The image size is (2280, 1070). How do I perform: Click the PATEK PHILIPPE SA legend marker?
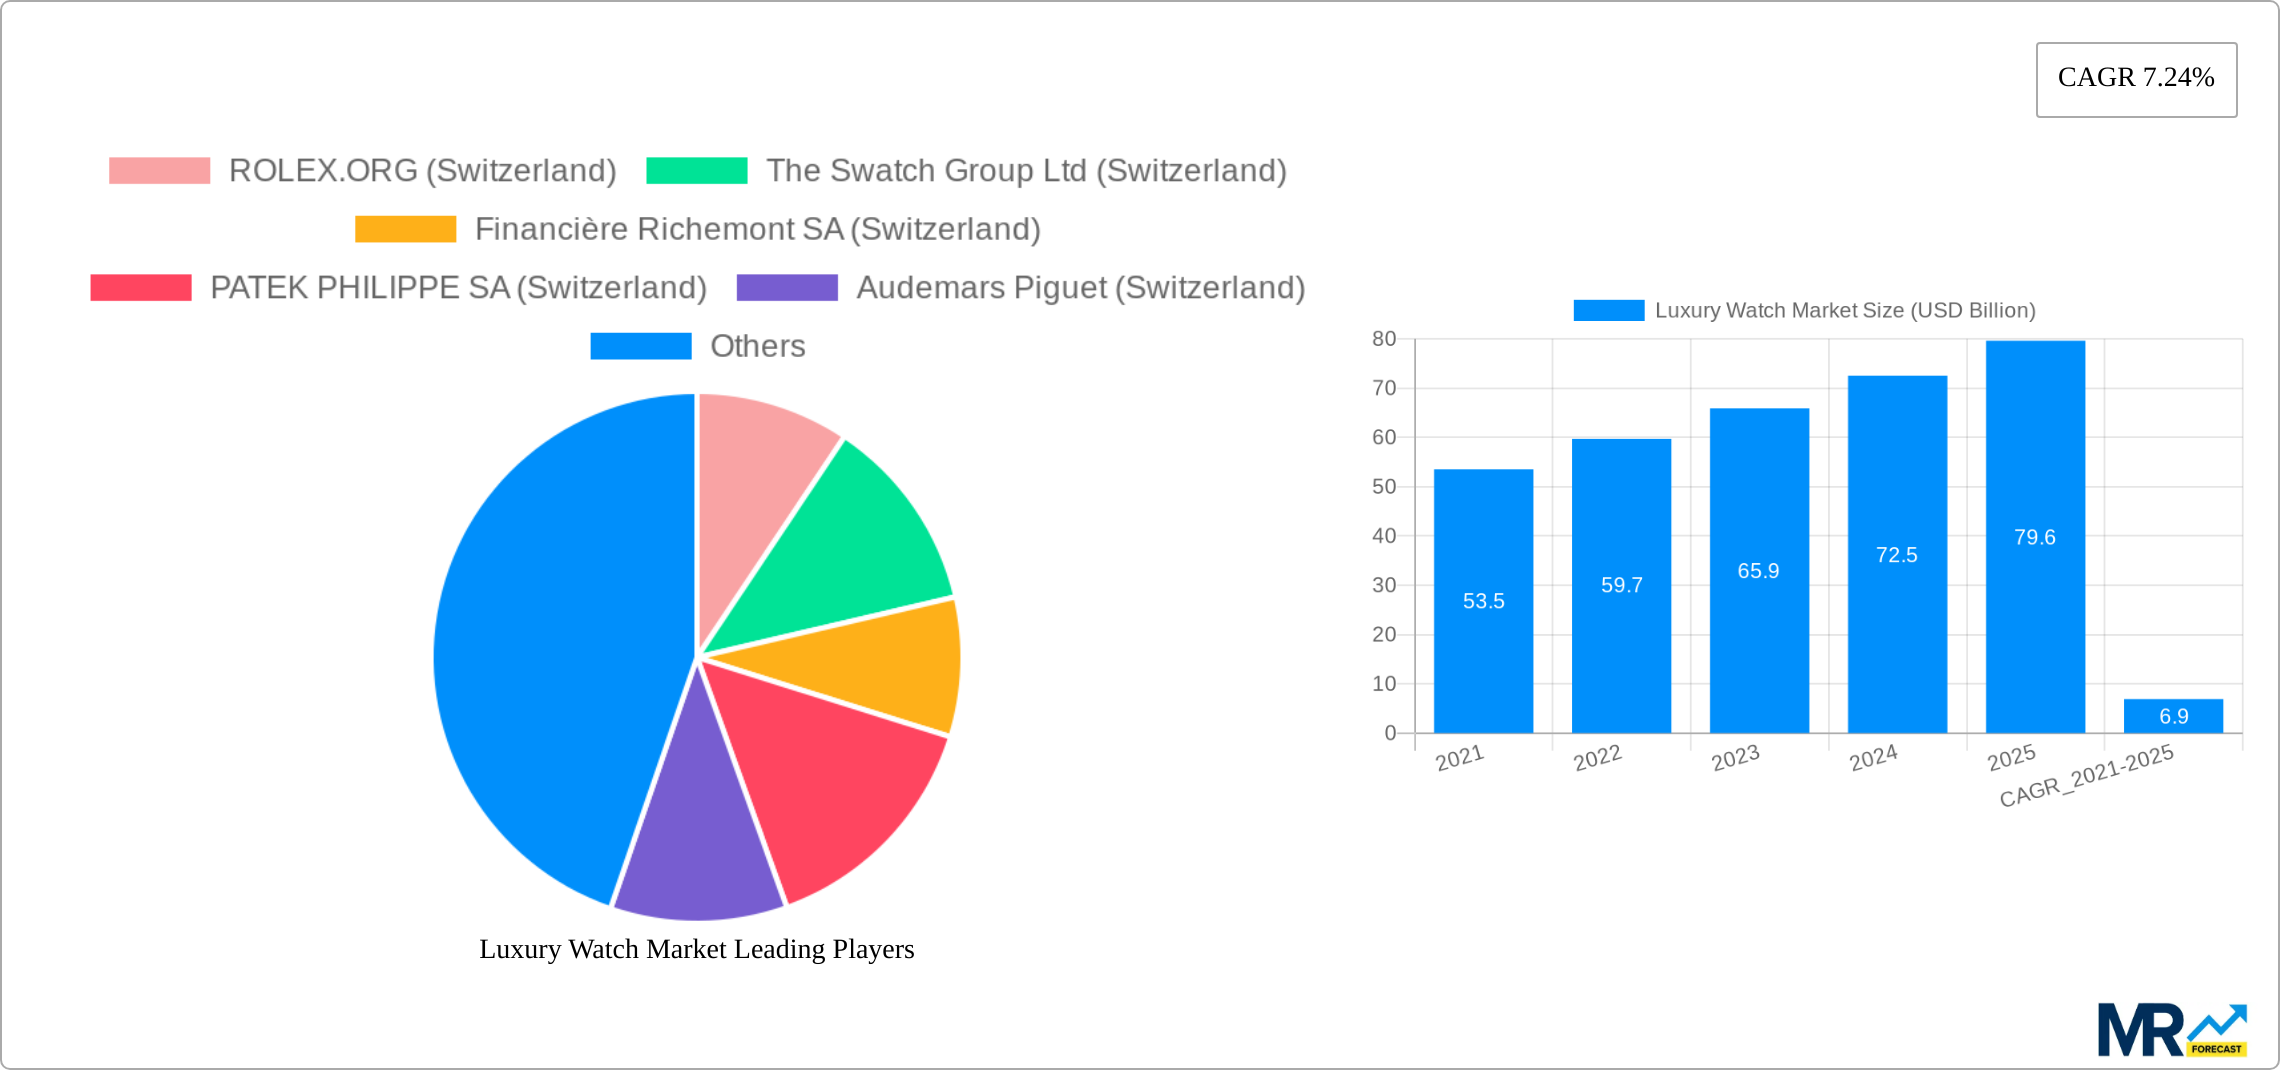point(140,288)
